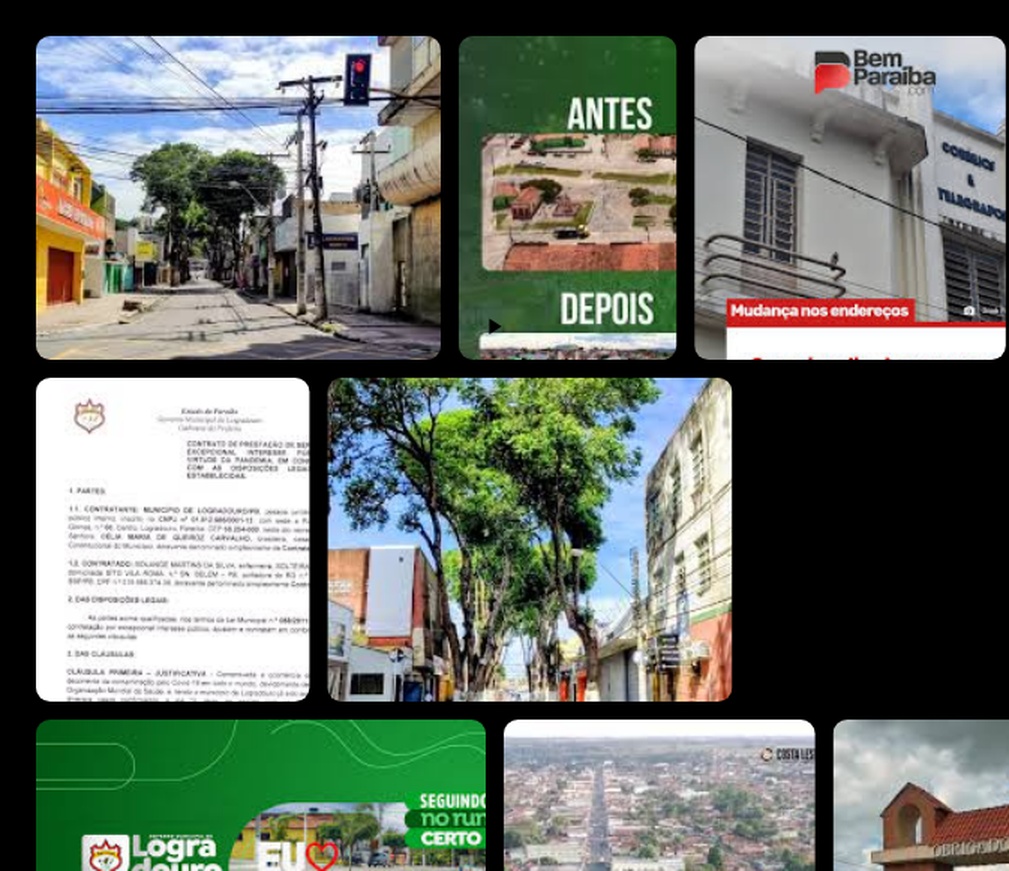The image size is (1009, 871).
Task: Open the brick city gate photo
Action: click(x=920, y=800)
